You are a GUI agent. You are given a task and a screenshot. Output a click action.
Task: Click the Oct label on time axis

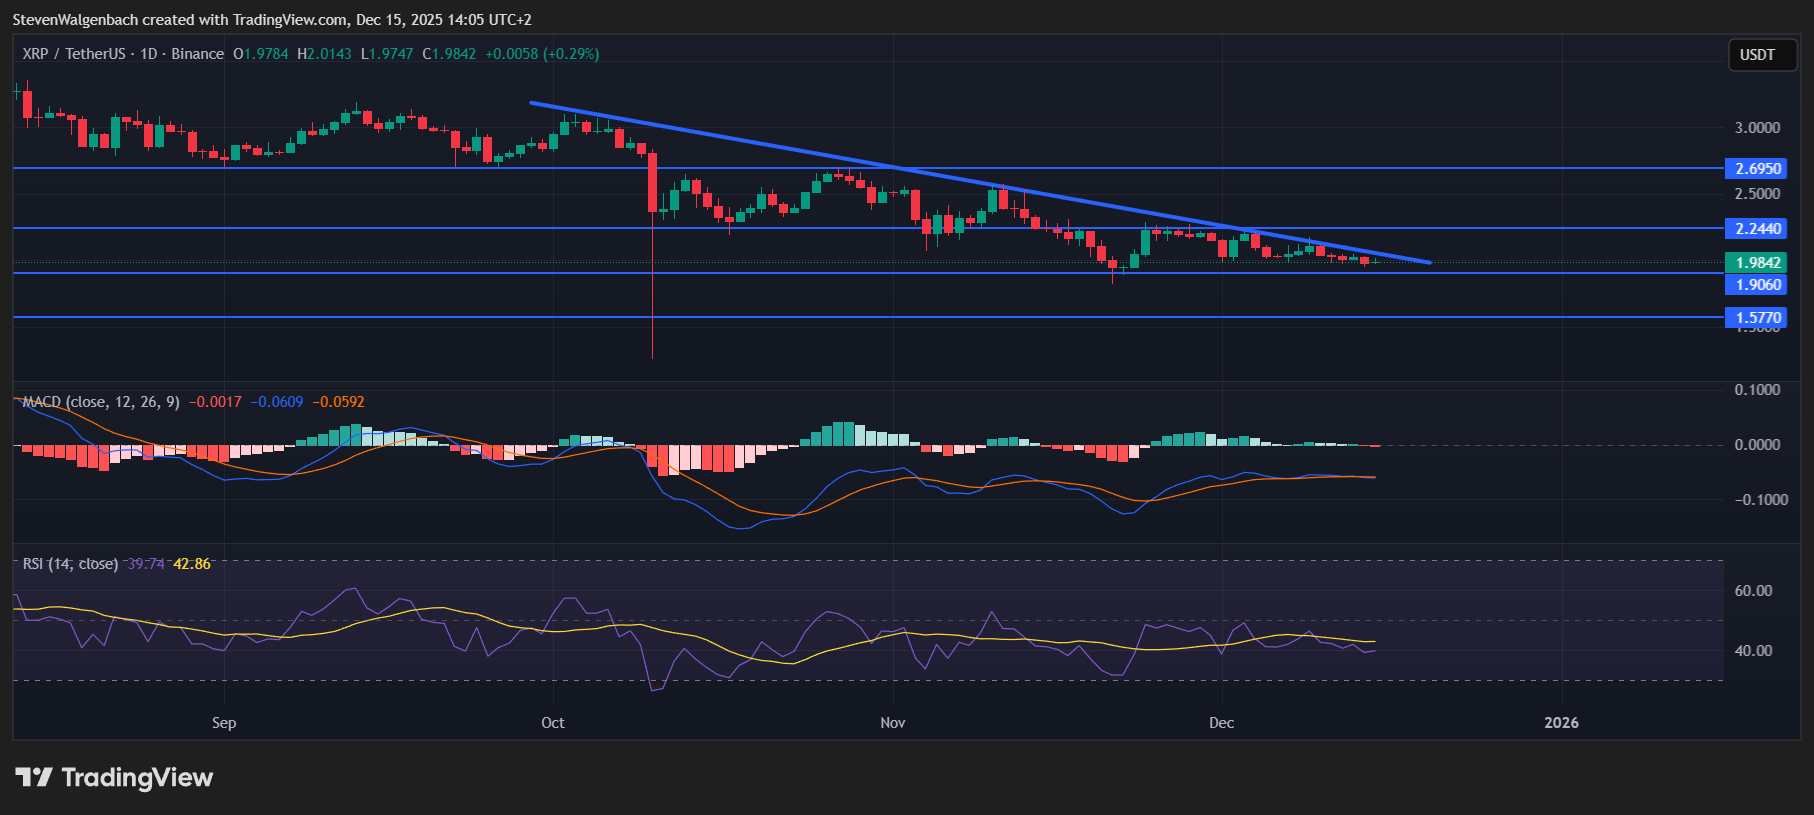(552, 722)
